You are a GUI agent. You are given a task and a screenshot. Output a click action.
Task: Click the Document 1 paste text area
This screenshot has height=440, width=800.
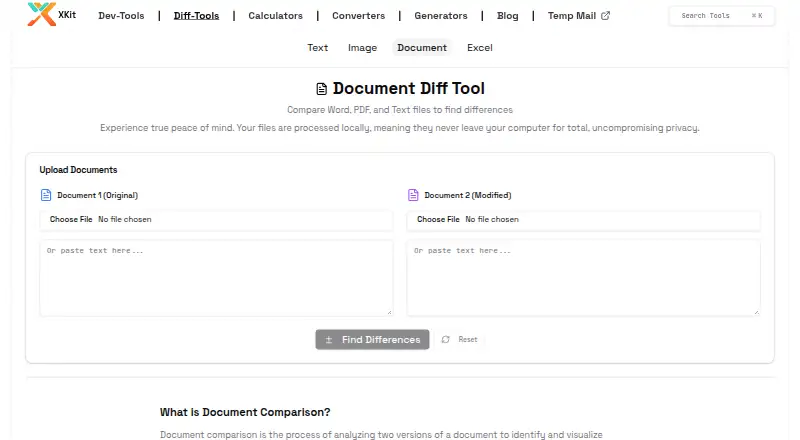[216, 278]
